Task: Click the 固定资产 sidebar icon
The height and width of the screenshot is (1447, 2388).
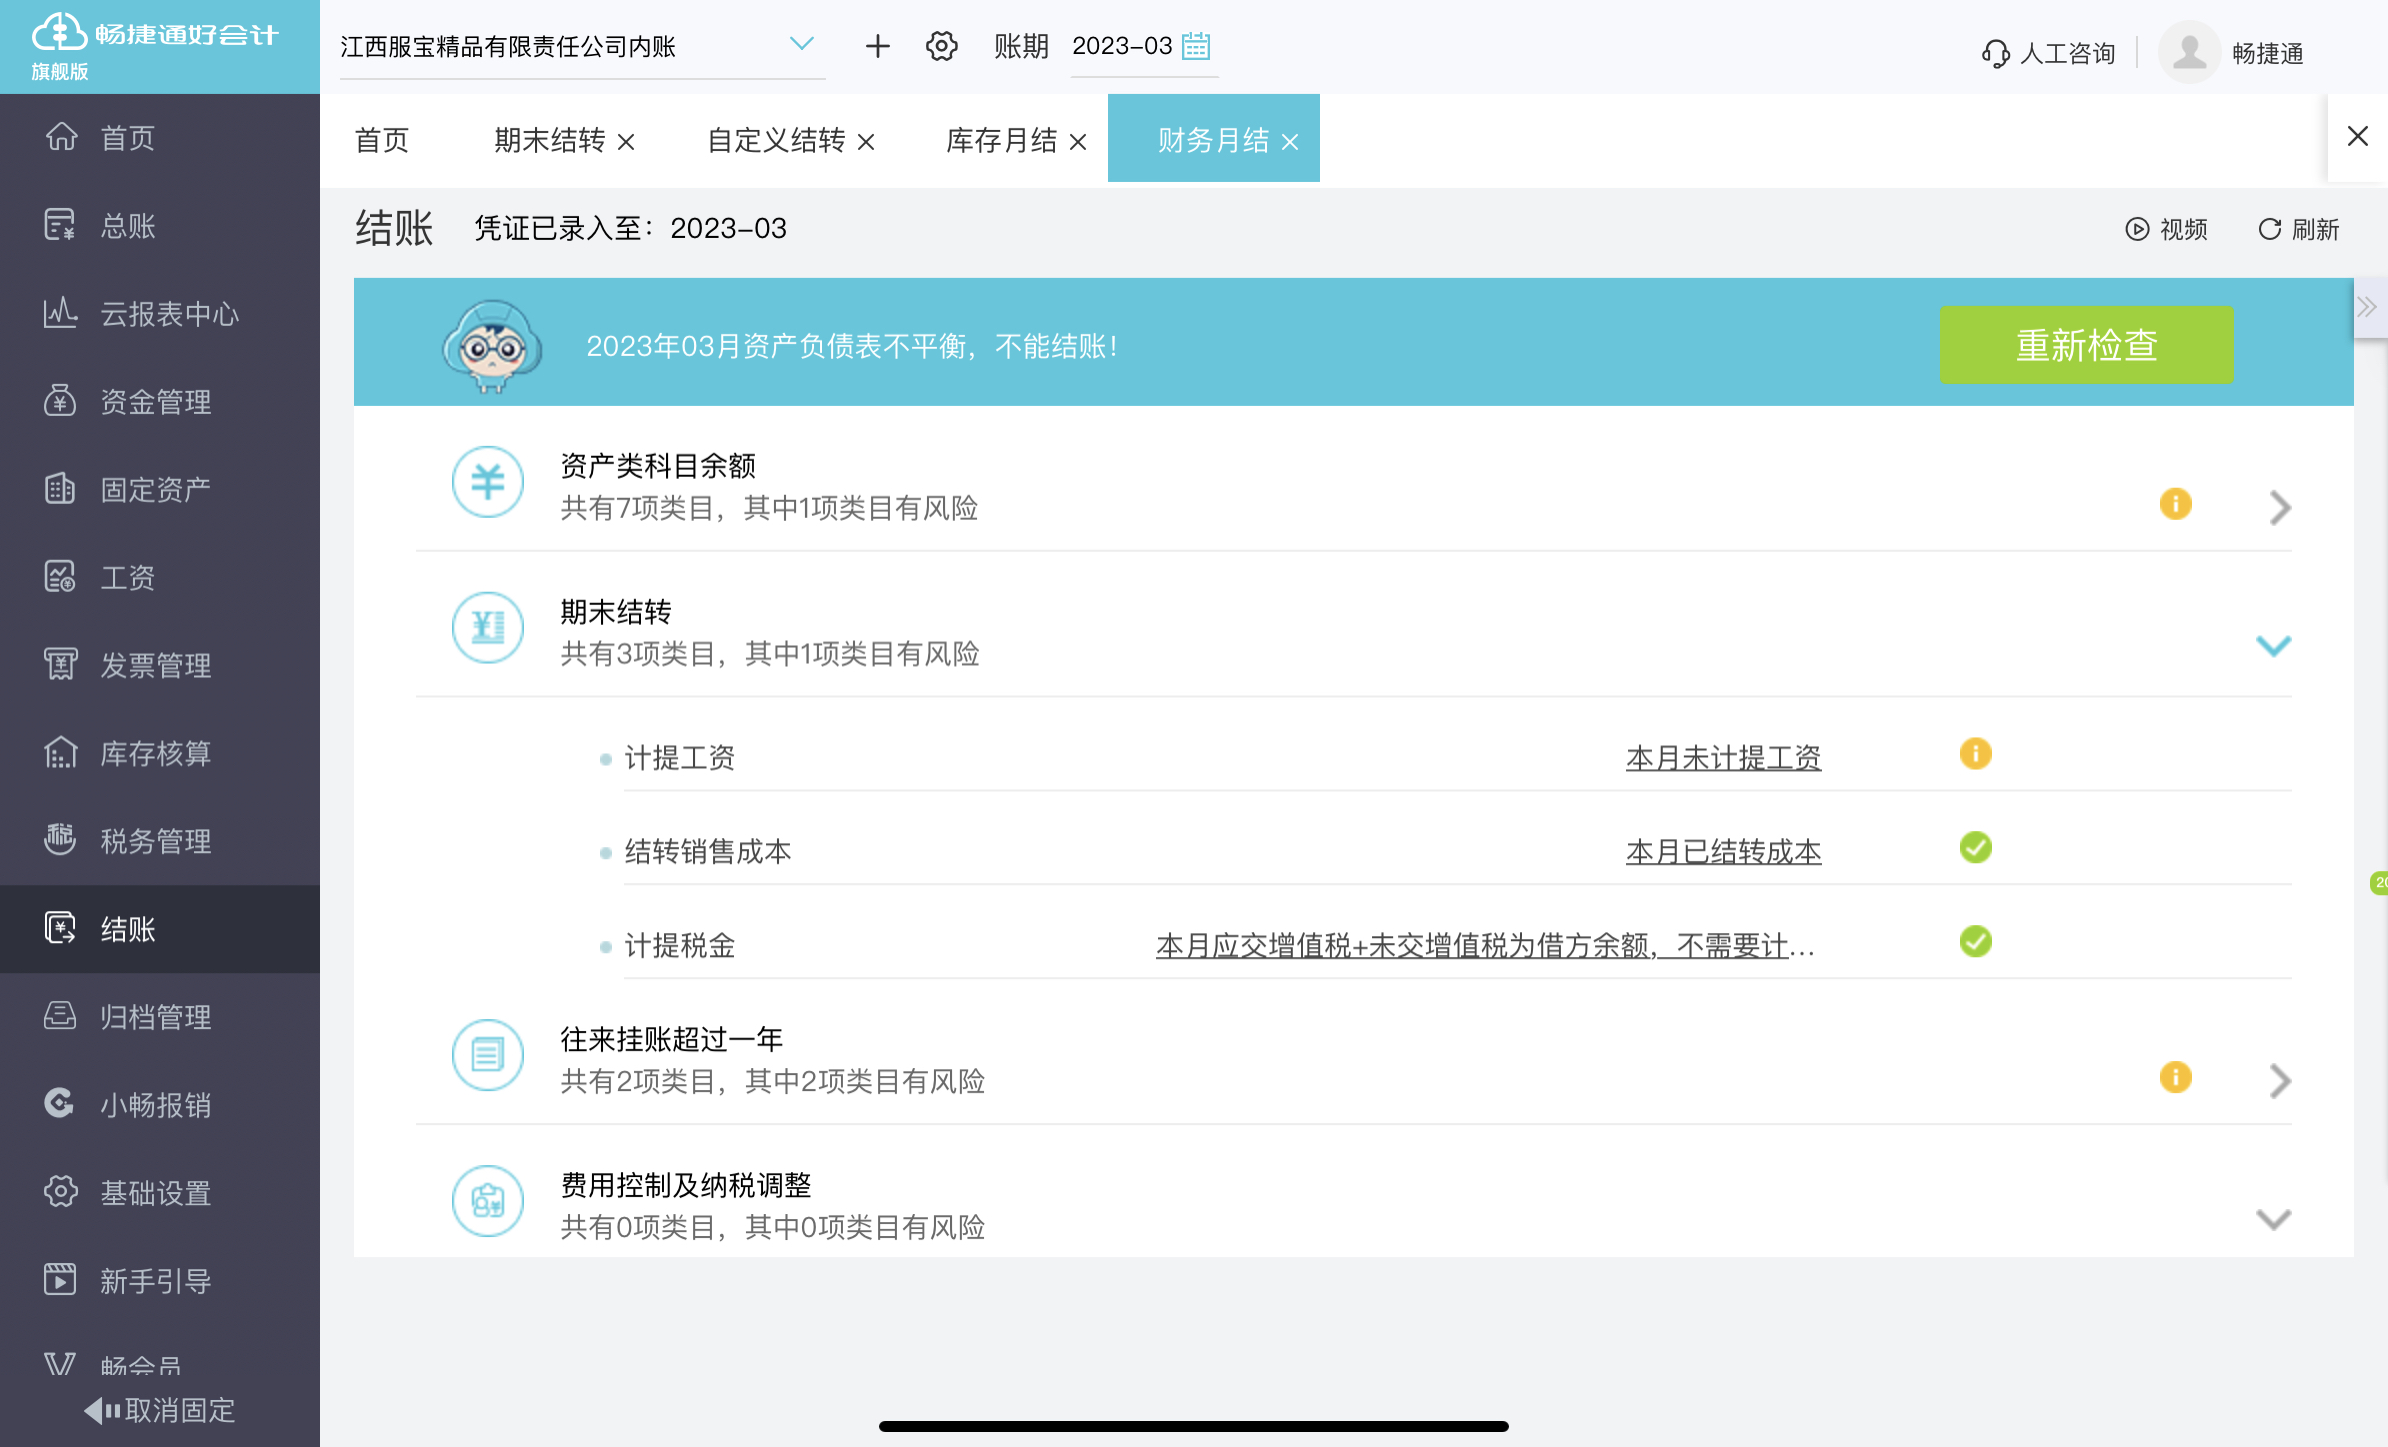Action: point(60,488)
